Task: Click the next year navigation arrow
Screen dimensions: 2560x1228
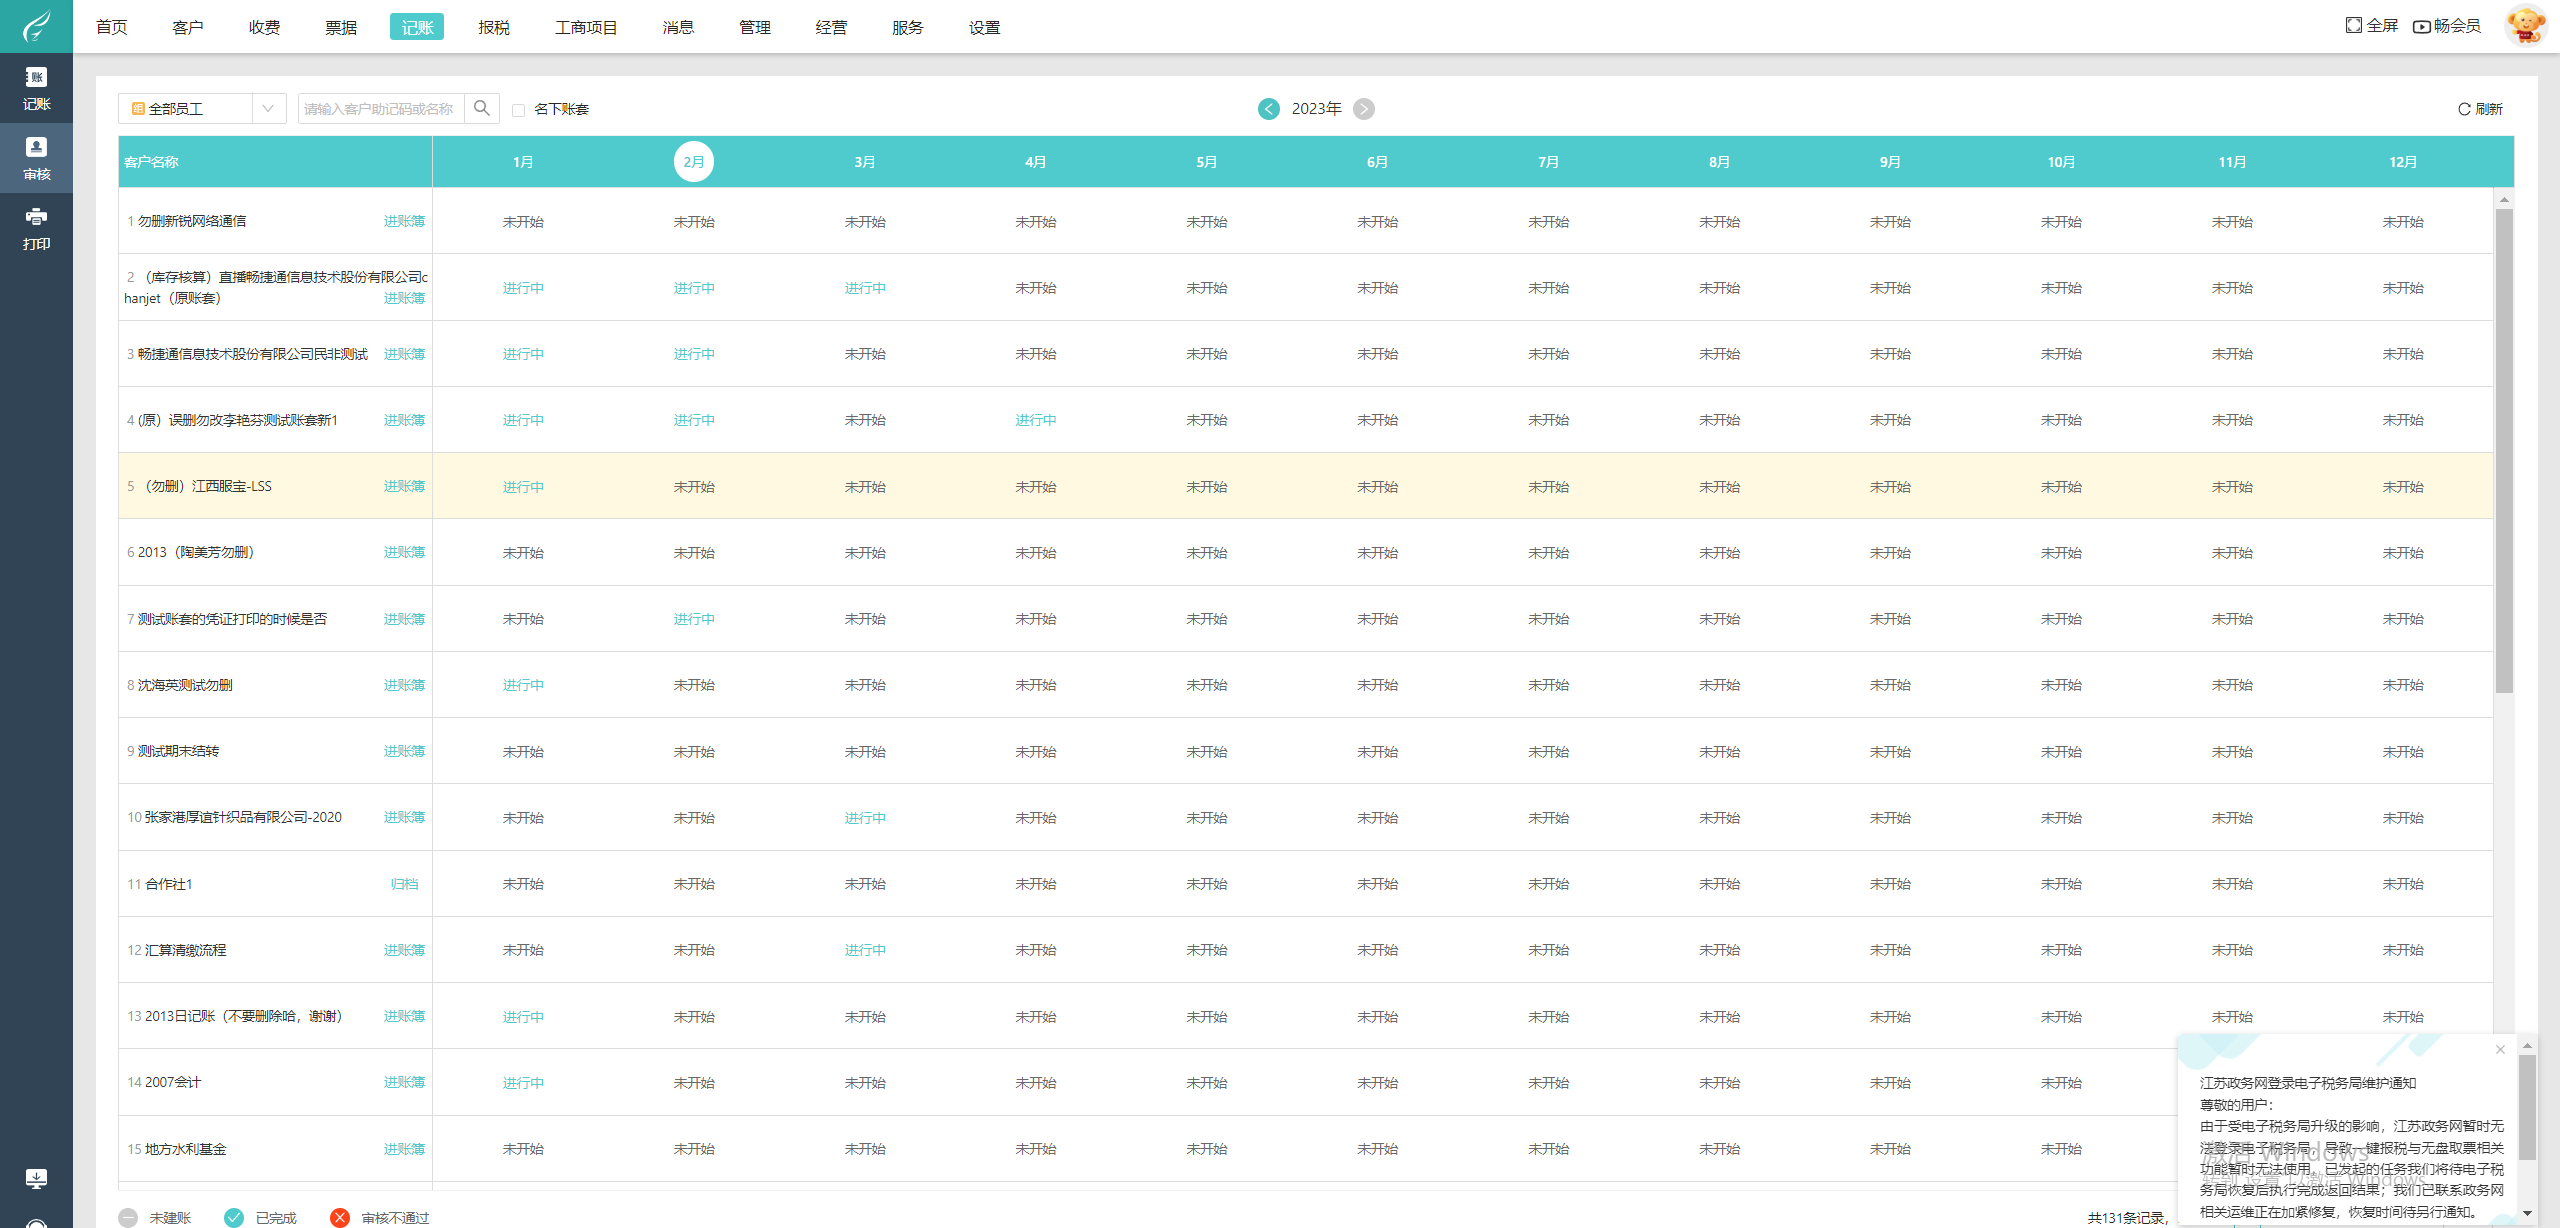Action: tap(1368, 109)
